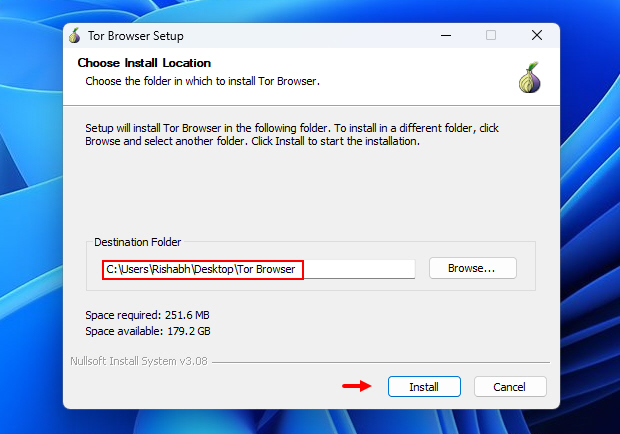
Task: Cancel the Tor Browser setup
Action: click(510, 387)
